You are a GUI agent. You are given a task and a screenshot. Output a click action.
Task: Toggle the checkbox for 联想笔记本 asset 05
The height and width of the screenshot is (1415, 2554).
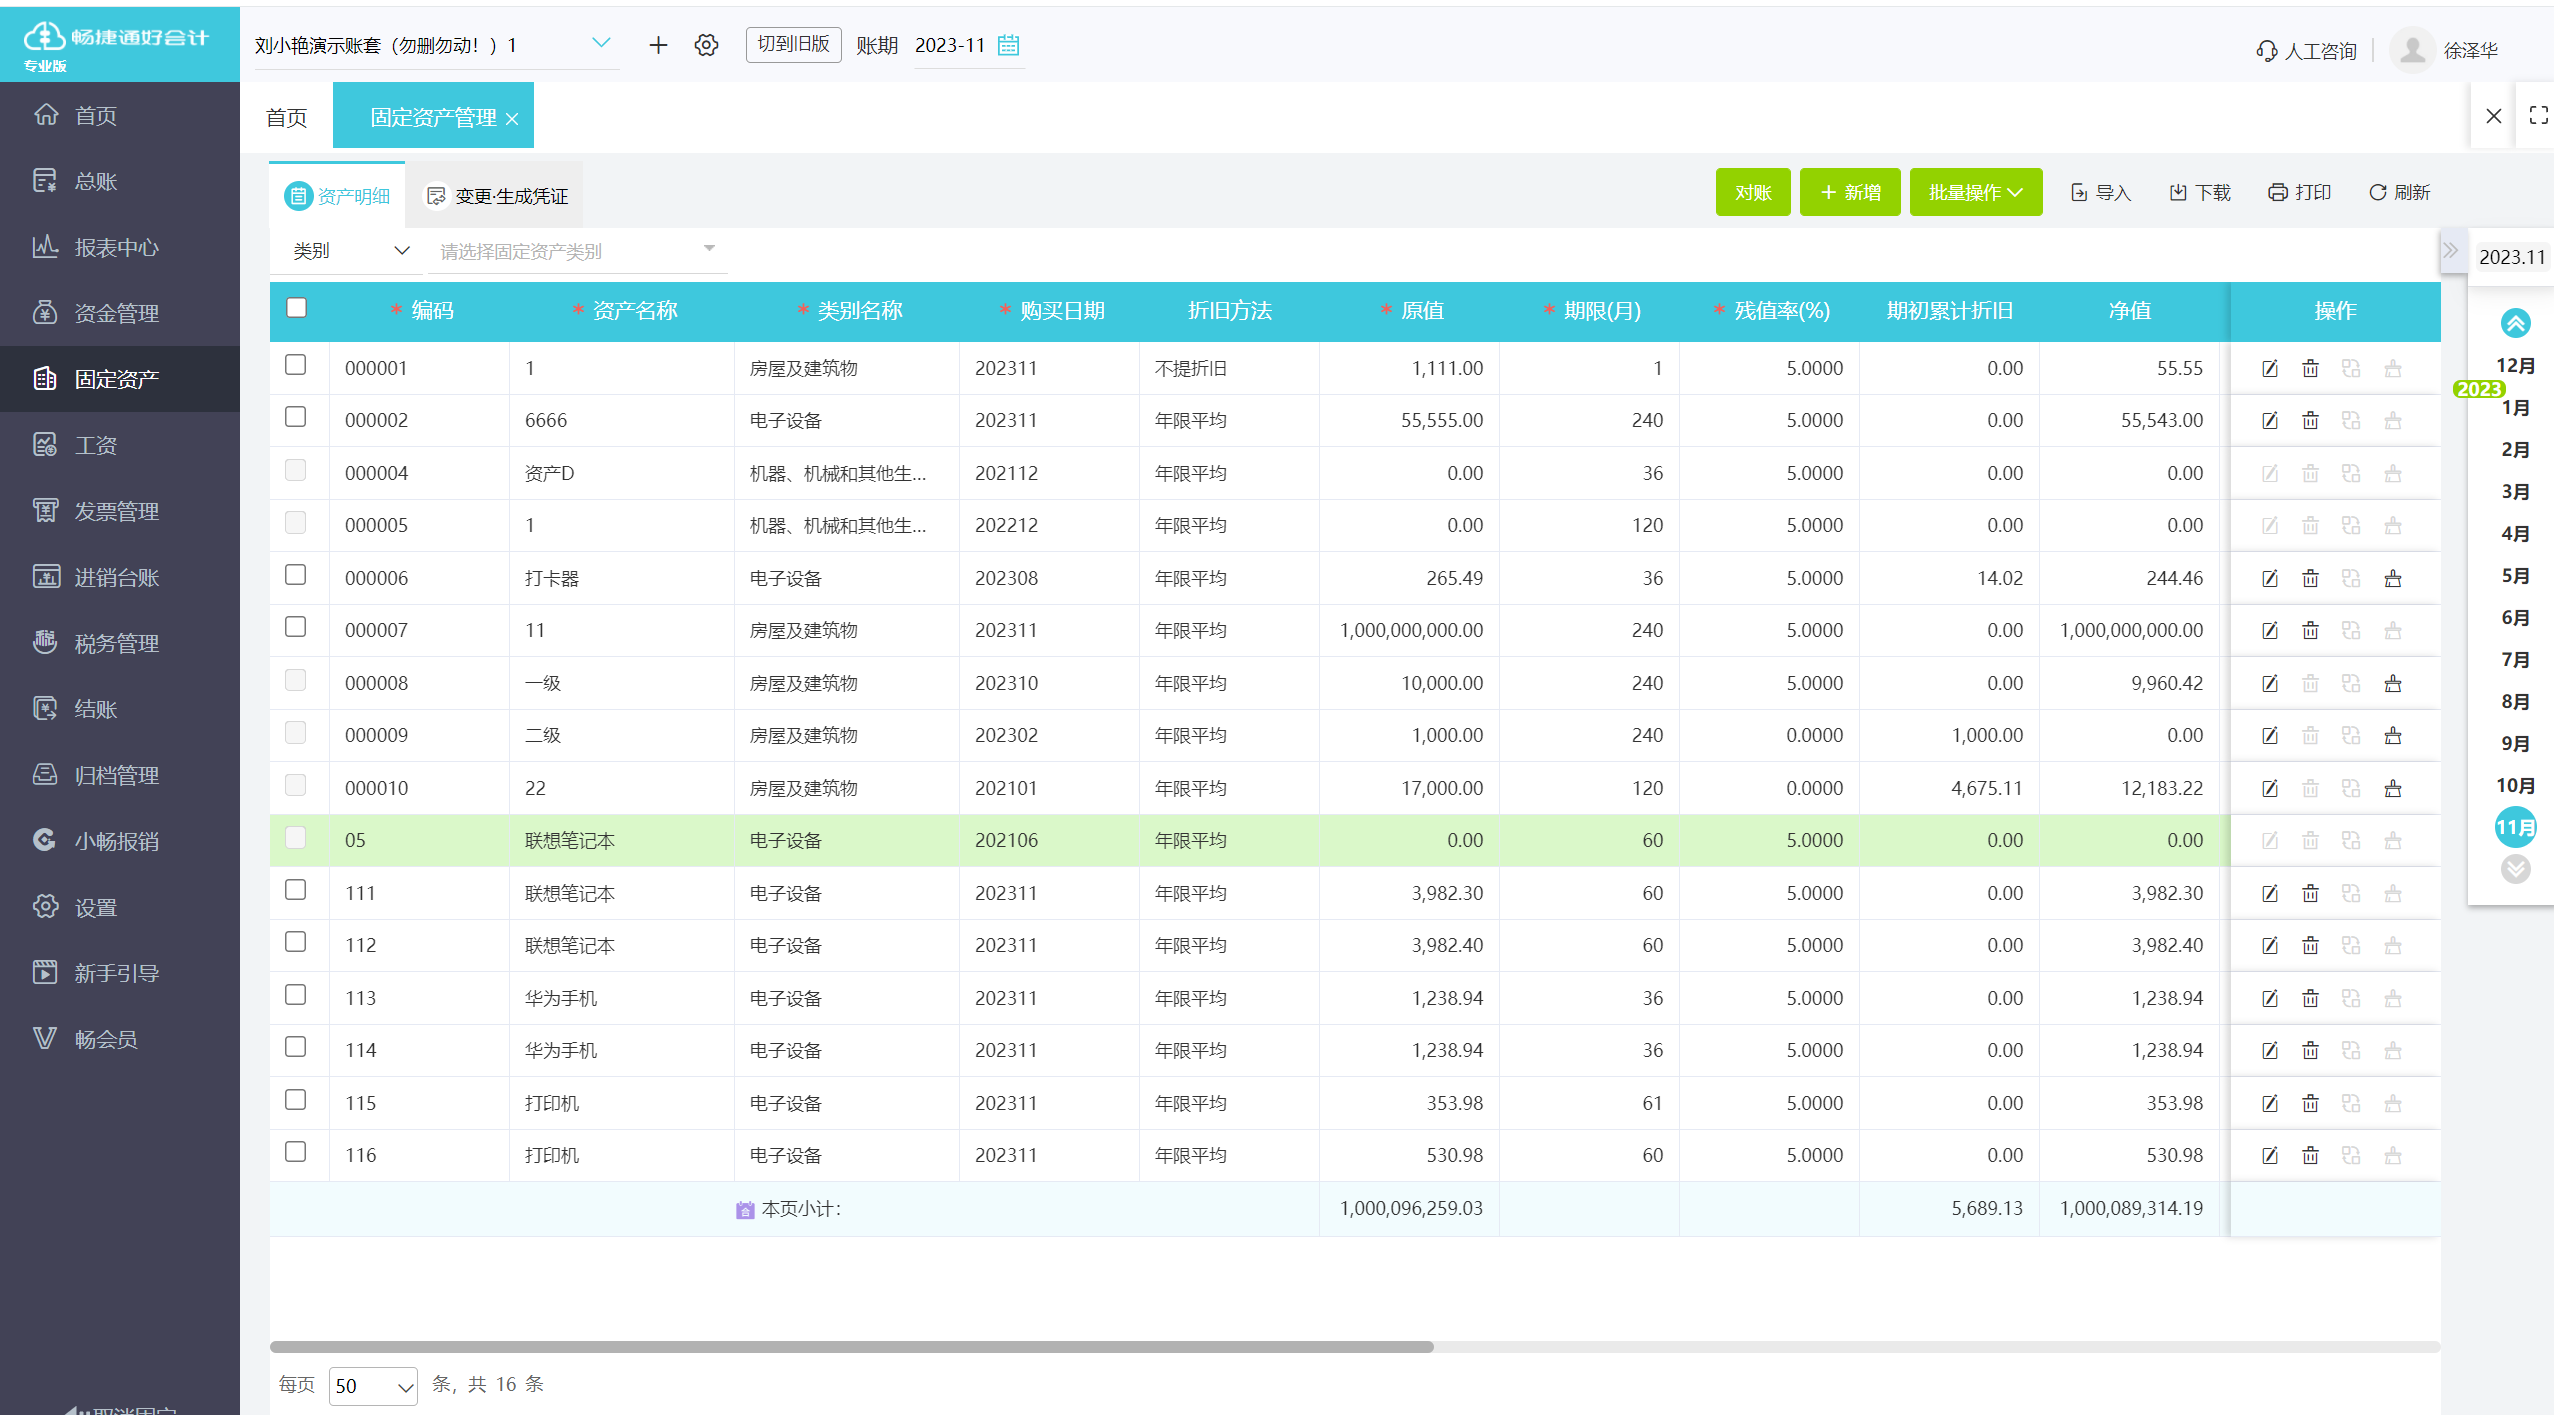[296, 838]
